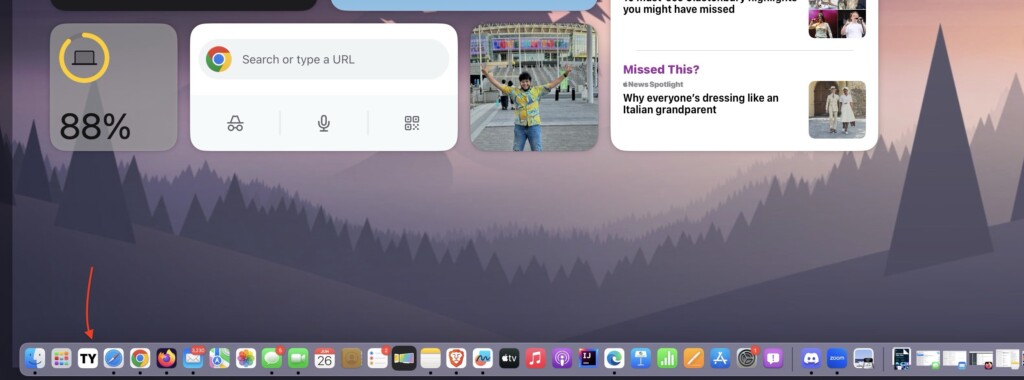Open Discord from the Dock
The width and height of the screenshot is (1024, 380).
811,358
